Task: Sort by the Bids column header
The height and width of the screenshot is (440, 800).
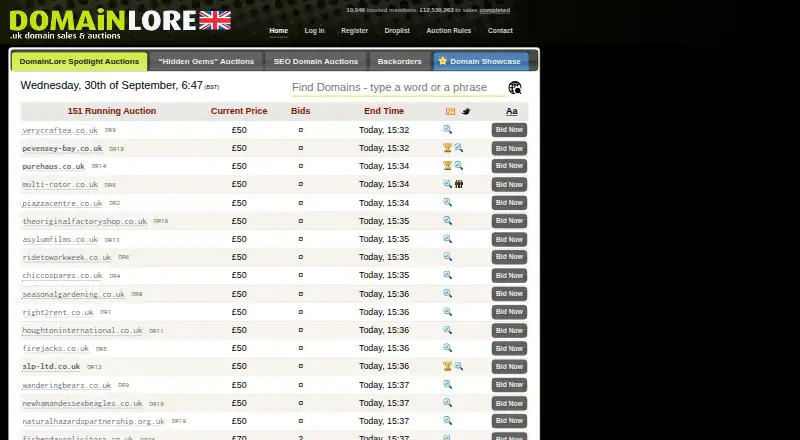Action: point(301,111)
